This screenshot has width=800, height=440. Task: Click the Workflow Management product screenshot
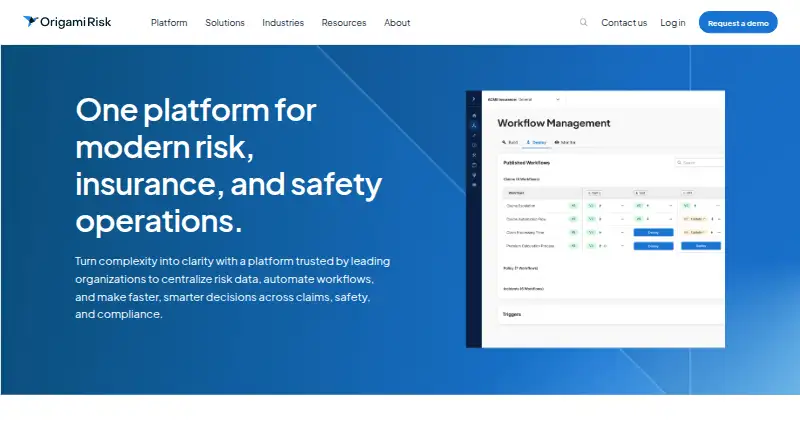(x=595, y=219)
